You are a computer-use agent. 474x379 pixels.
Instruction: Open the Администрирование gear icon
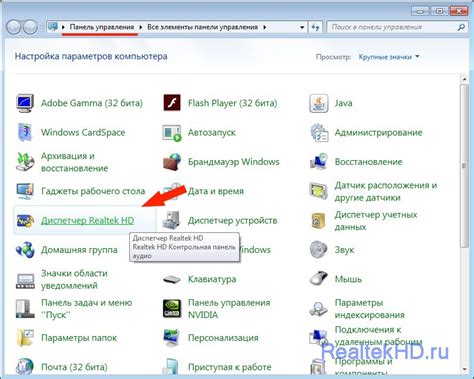pos(319,133)
